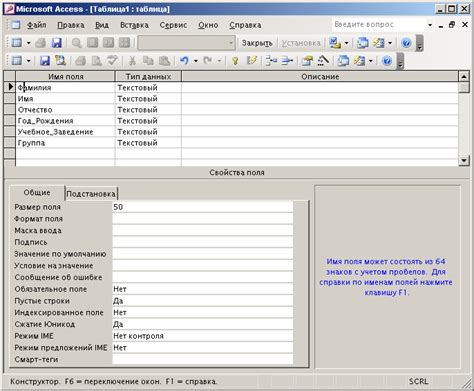Viewport: 474px width, 391px height.
Task: Select the Общие tab
Action: 37,193
